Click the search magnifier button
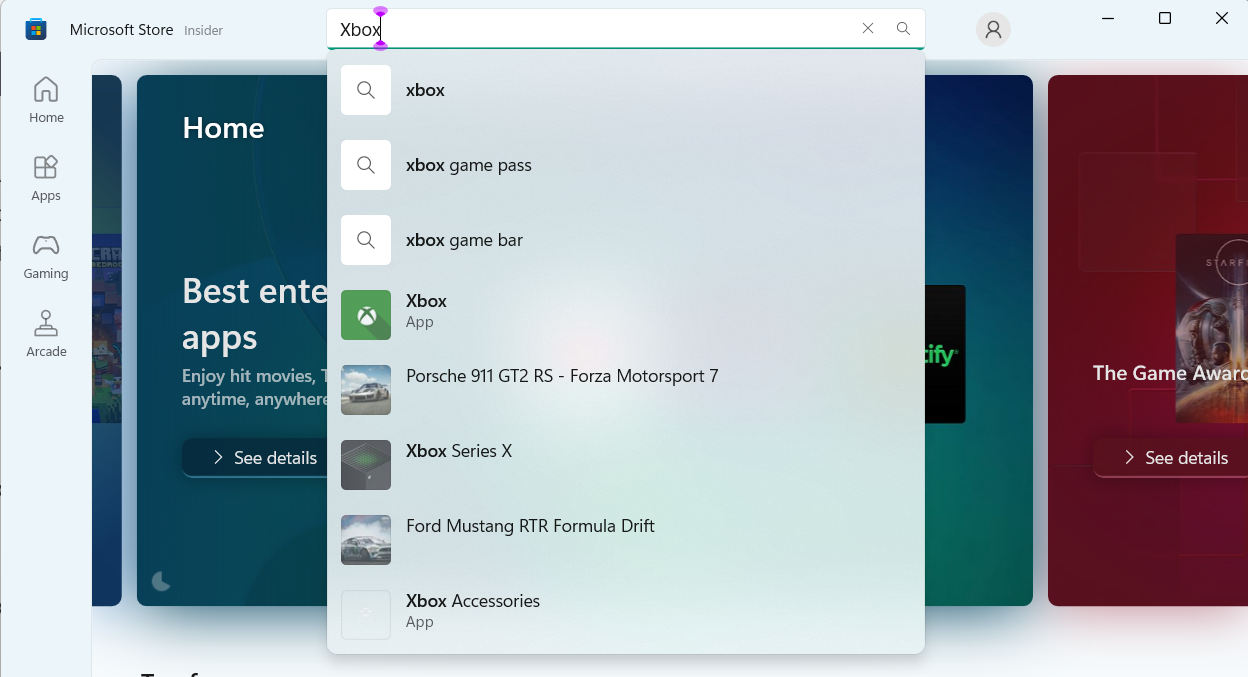Screen dimensions: 1248x677 [903, 29]
